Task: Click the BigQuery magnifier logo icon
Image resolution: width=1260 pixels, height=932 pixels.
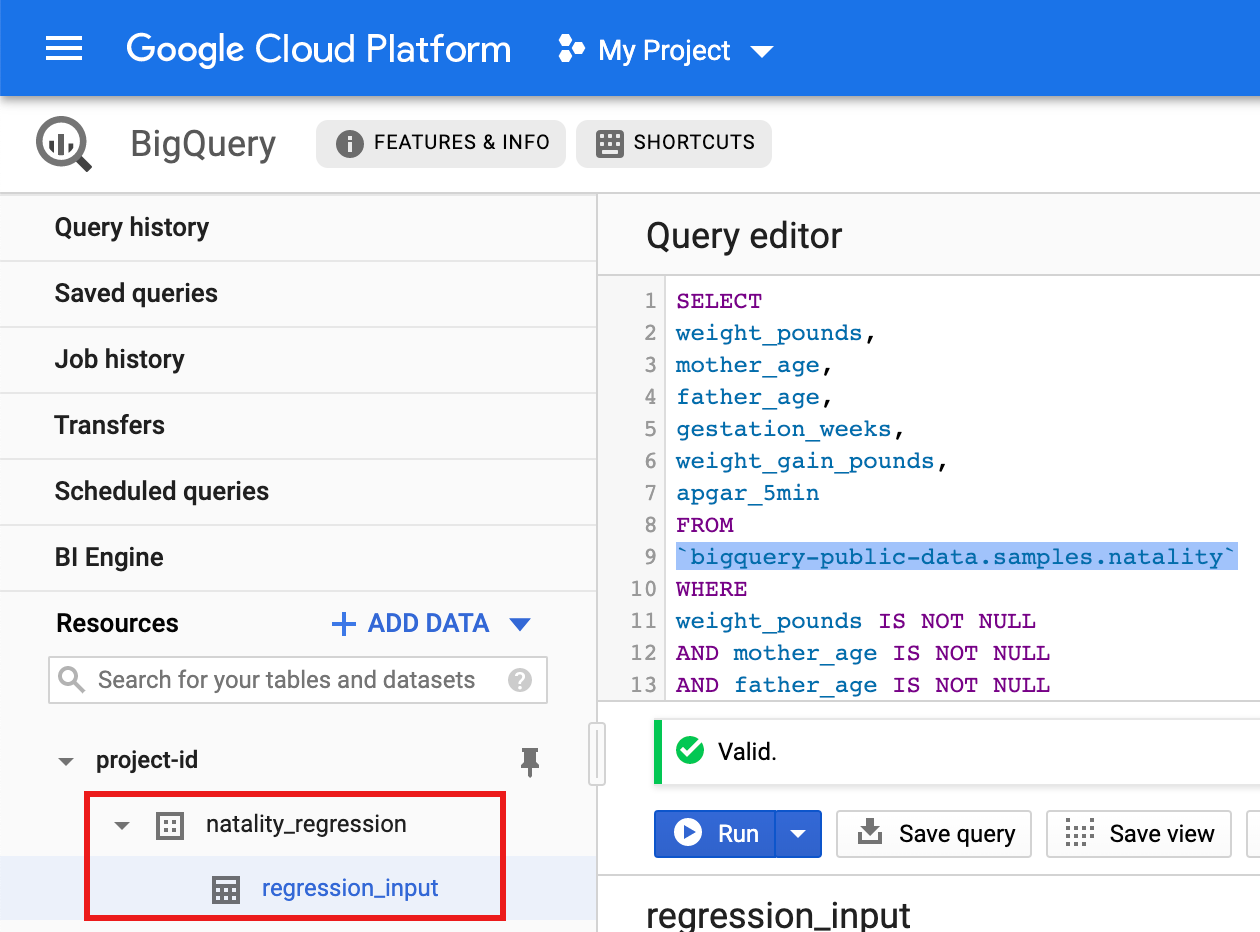Action: pyautogui.click(x=64, y=144)
